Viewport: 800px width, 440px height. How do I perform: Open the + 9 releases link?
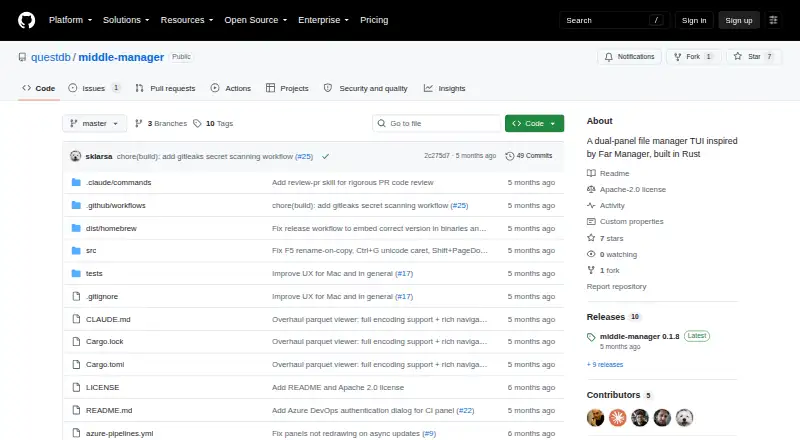[605, 364]
